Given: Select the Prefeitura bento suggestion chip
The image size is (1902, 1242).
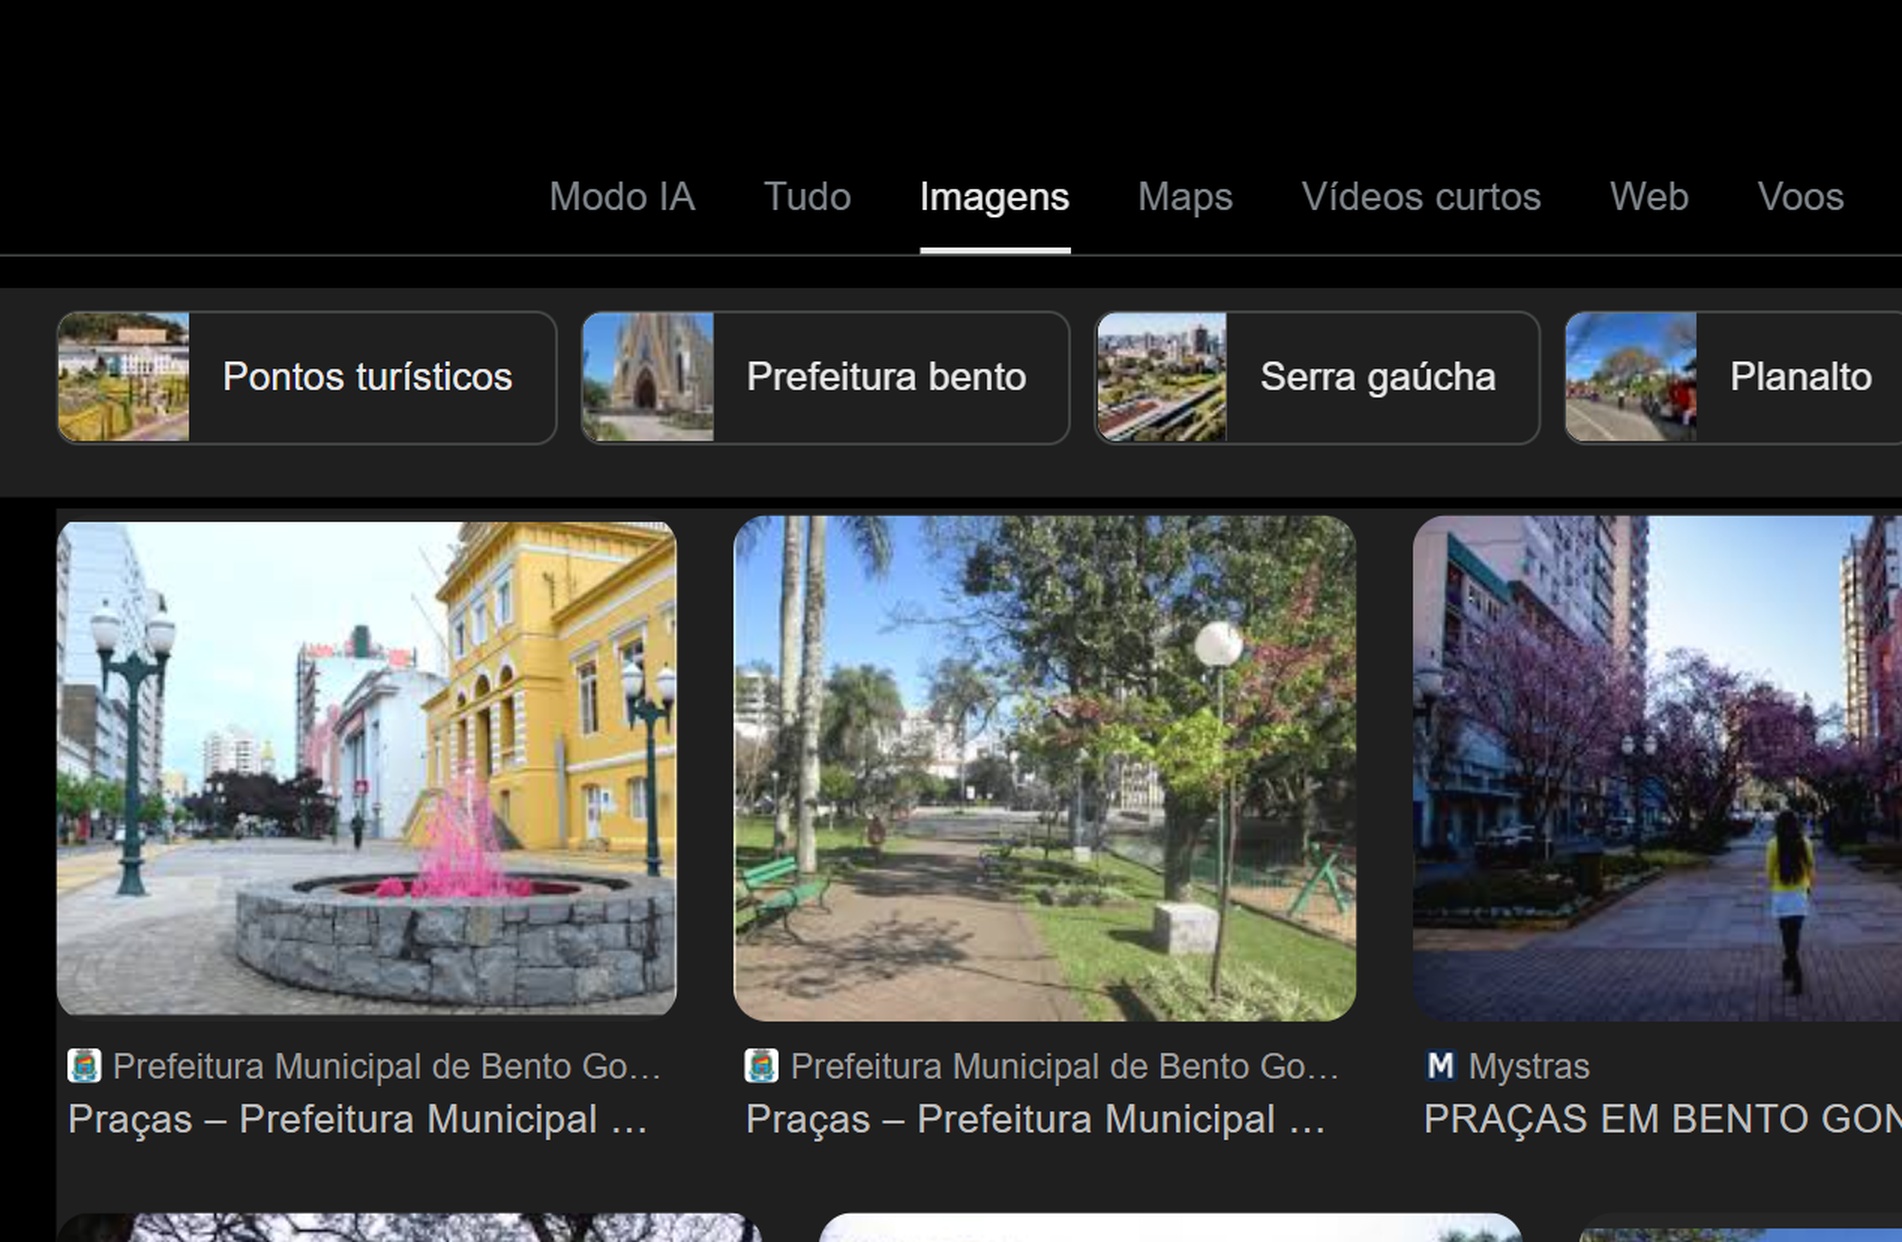Looking at the screenshot, I should [825, 377].
